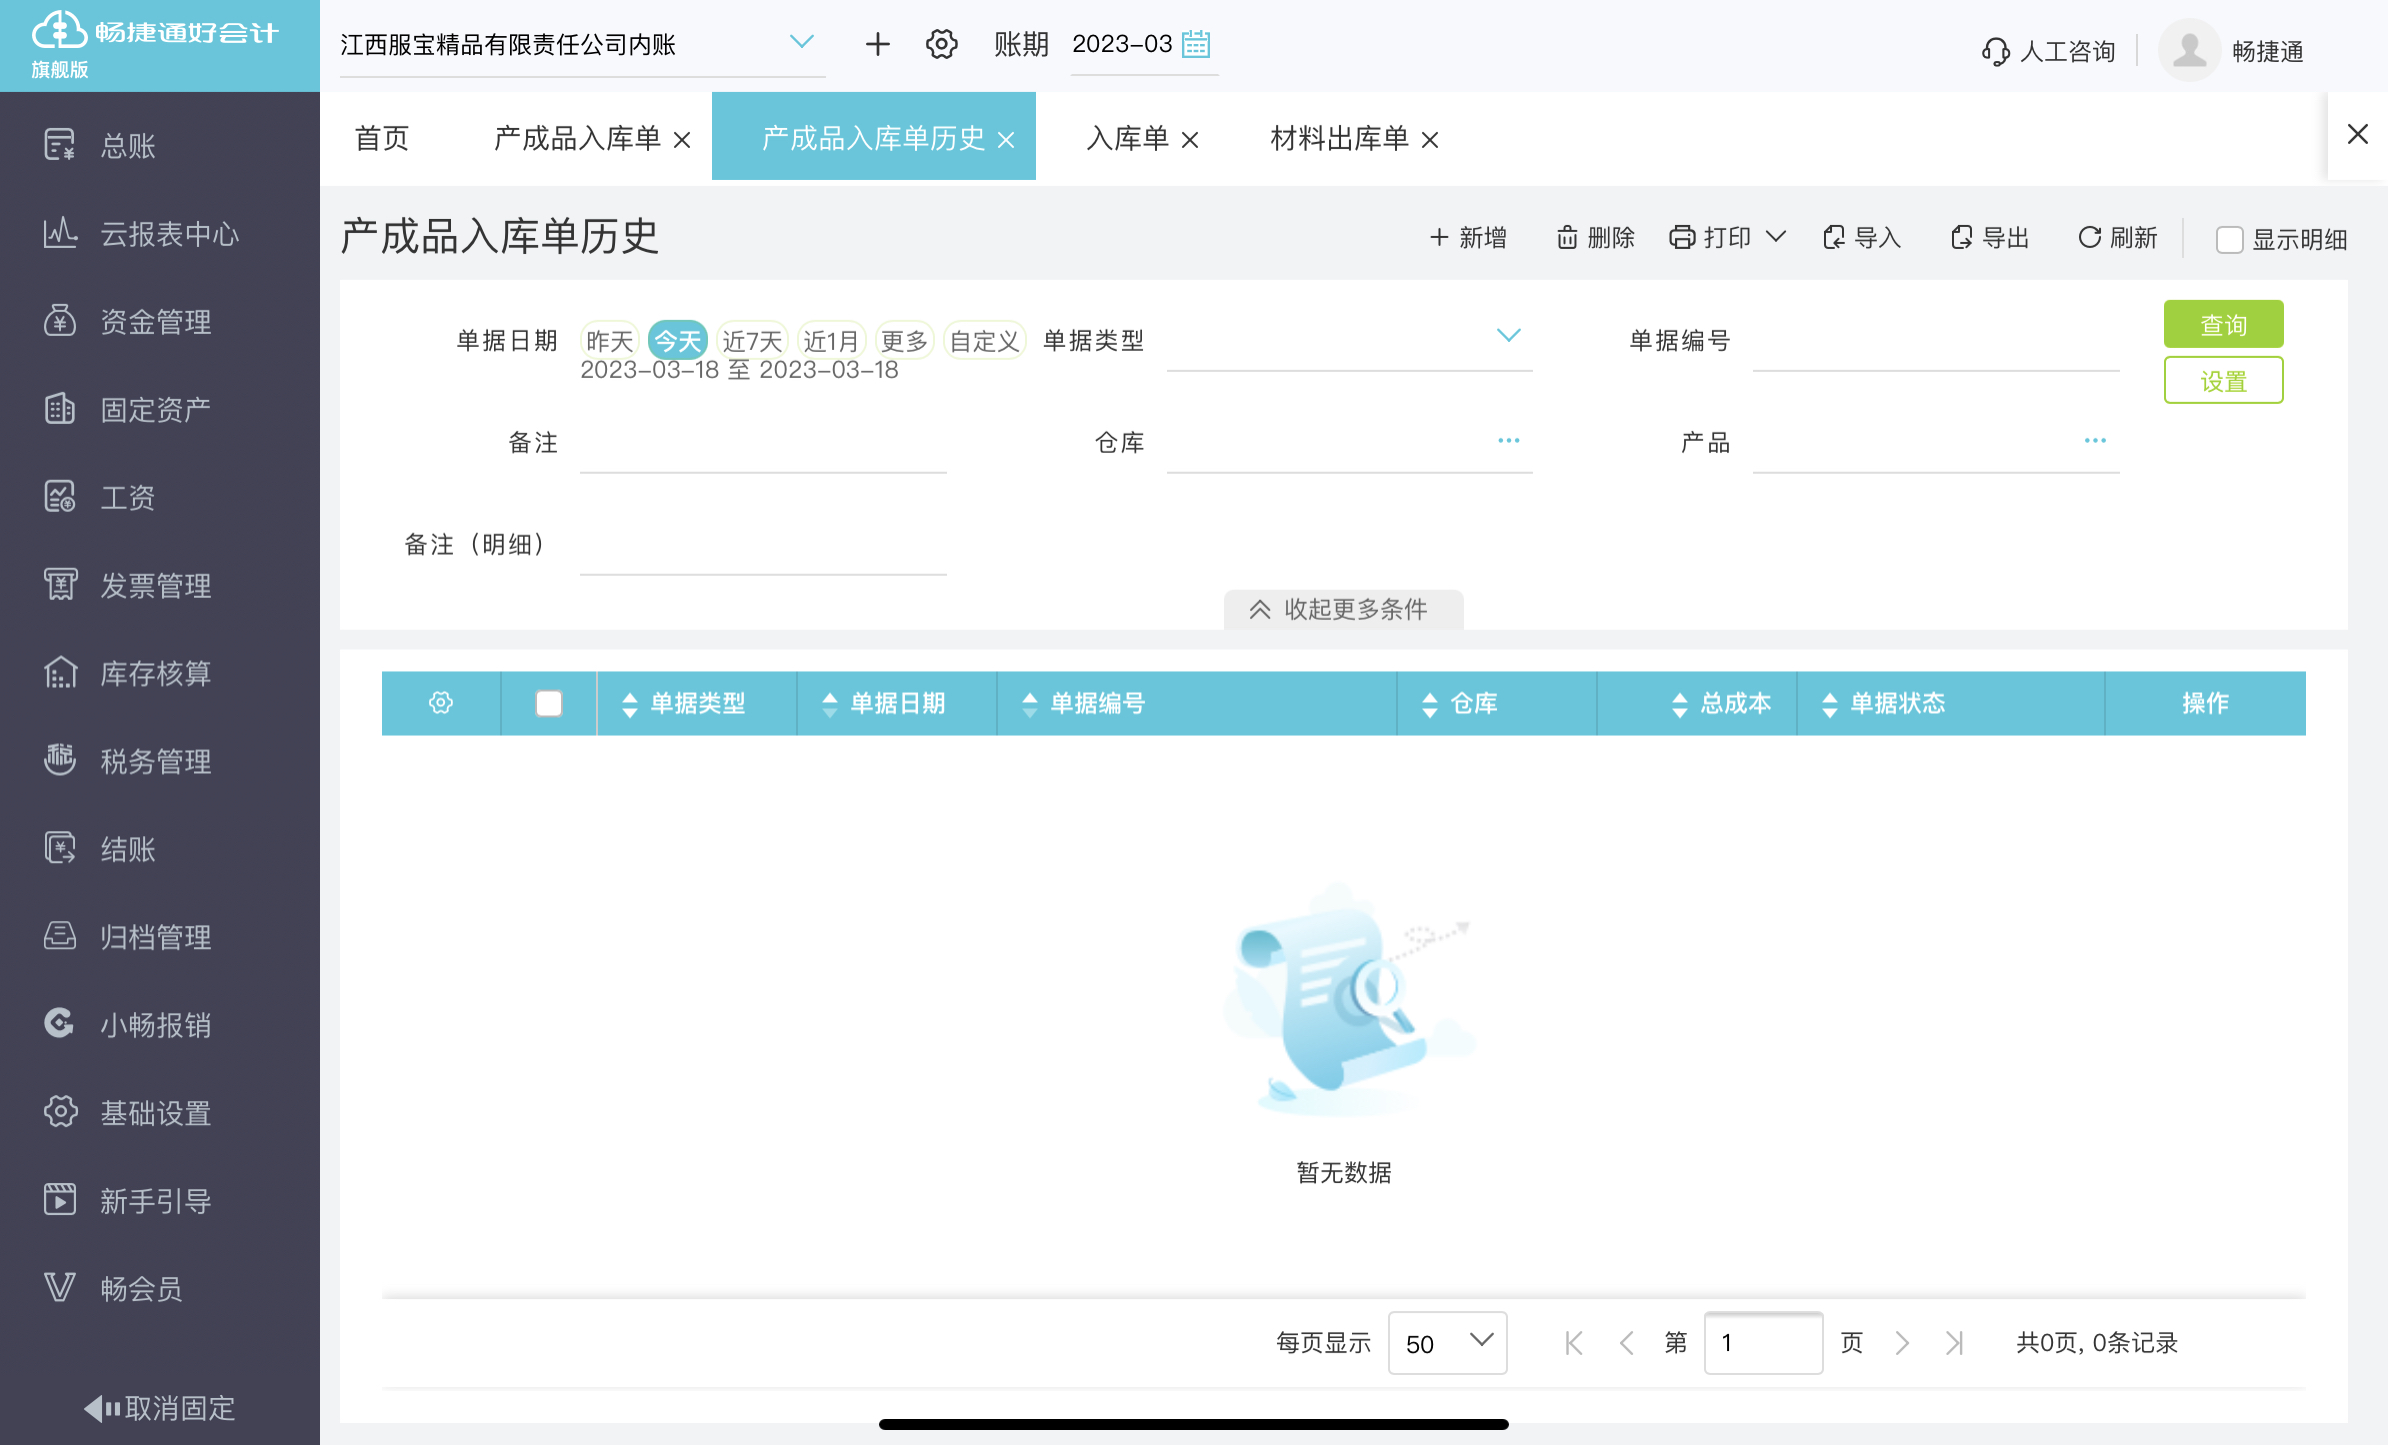Click 设置 configuration button
Image resolution: width=2388 pixels, height=1445 pixels.
point(2224,379)
